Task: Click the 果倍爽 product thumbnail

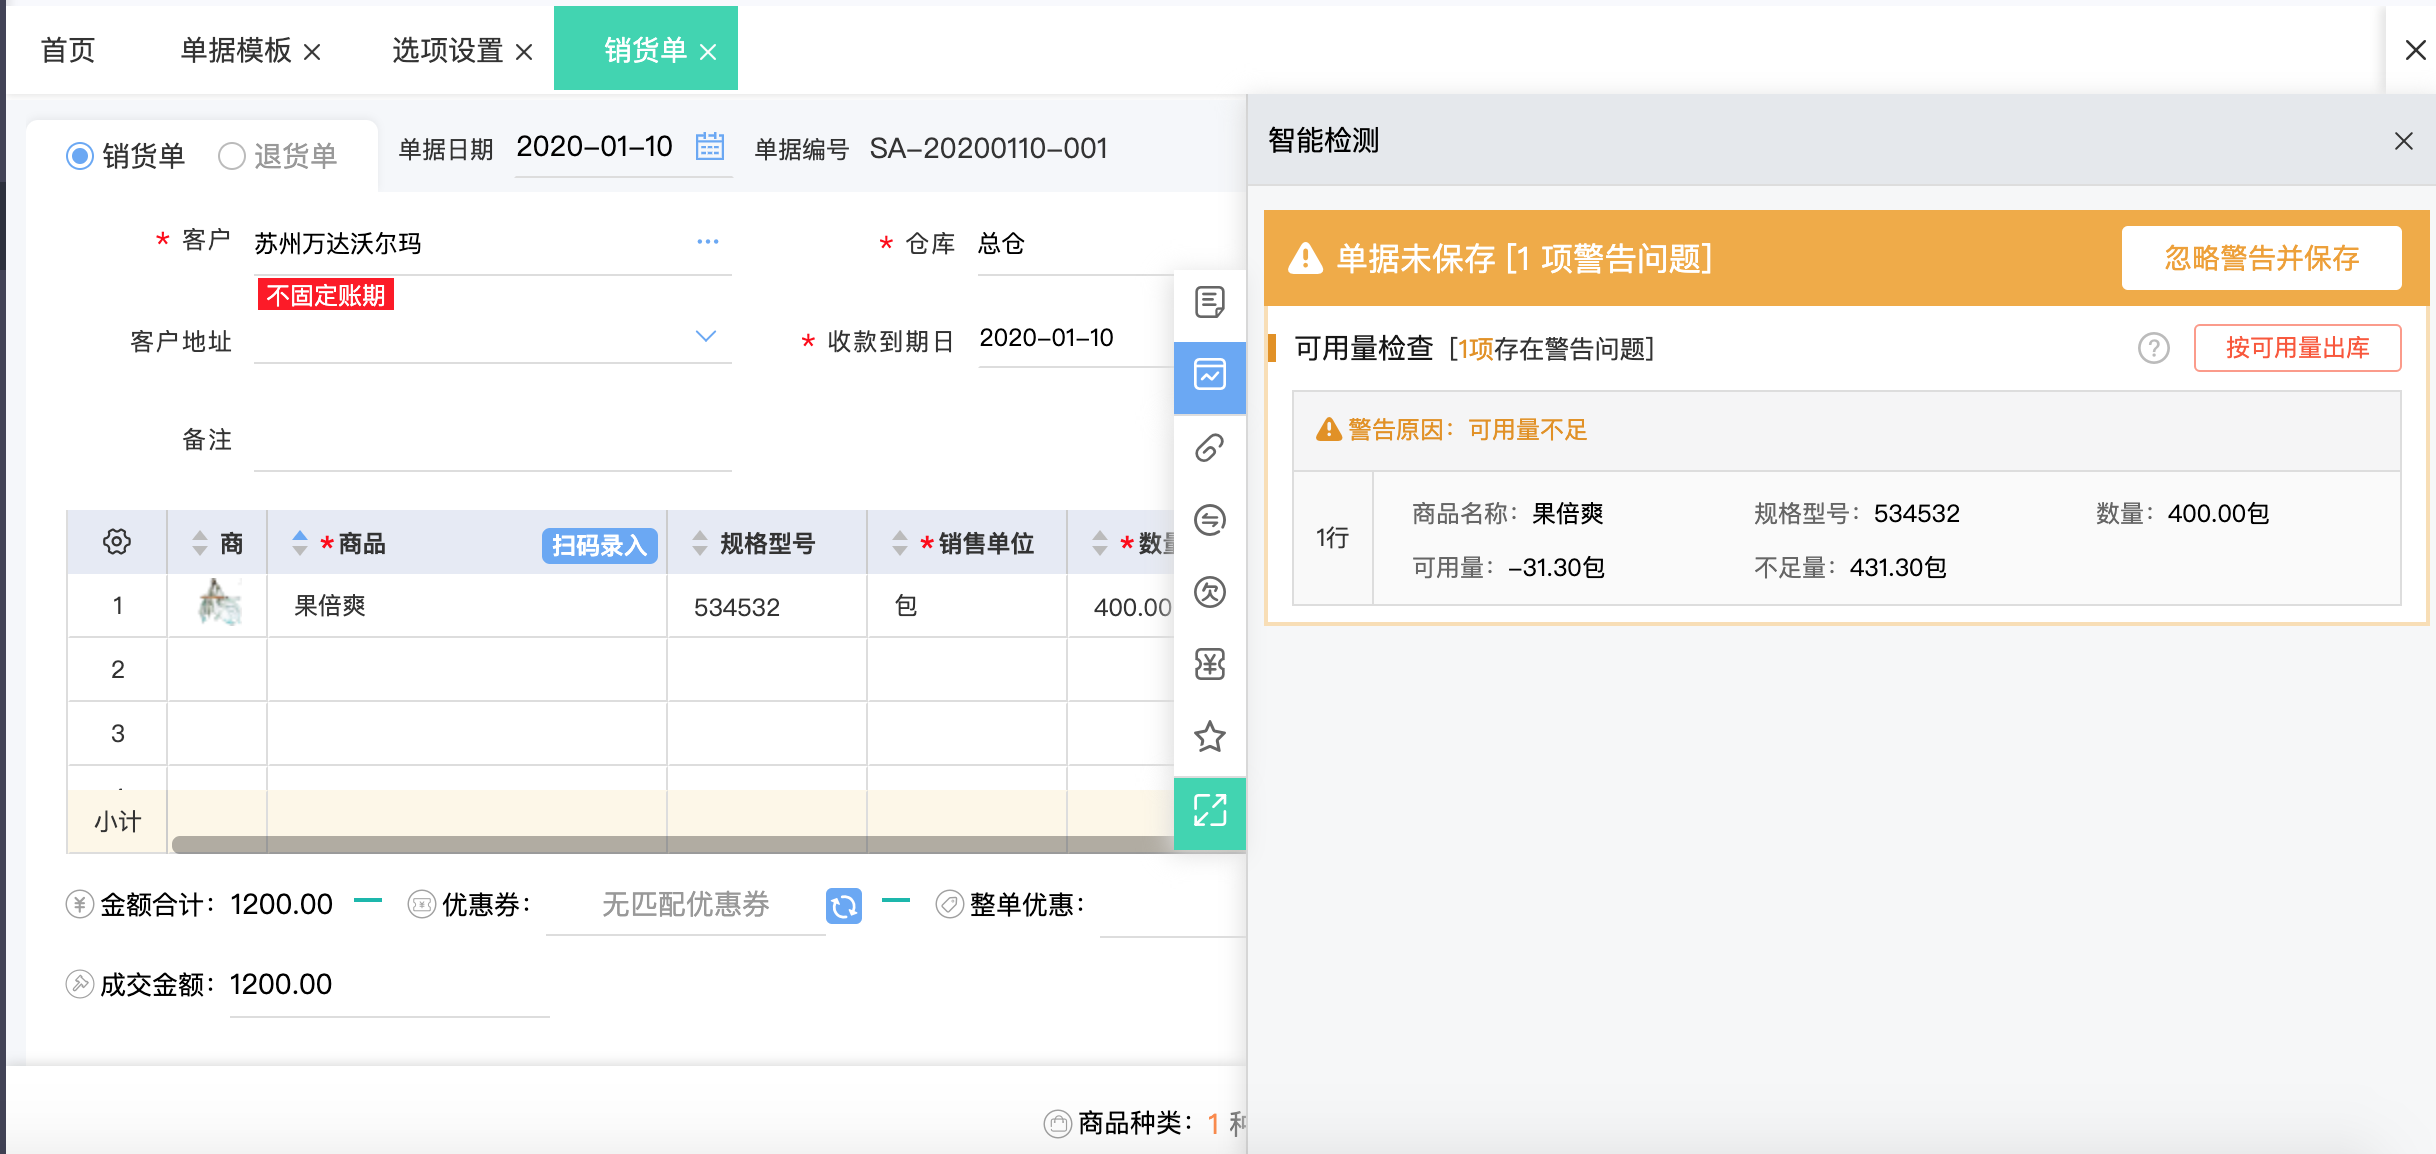Action: [x=218, y=606]
